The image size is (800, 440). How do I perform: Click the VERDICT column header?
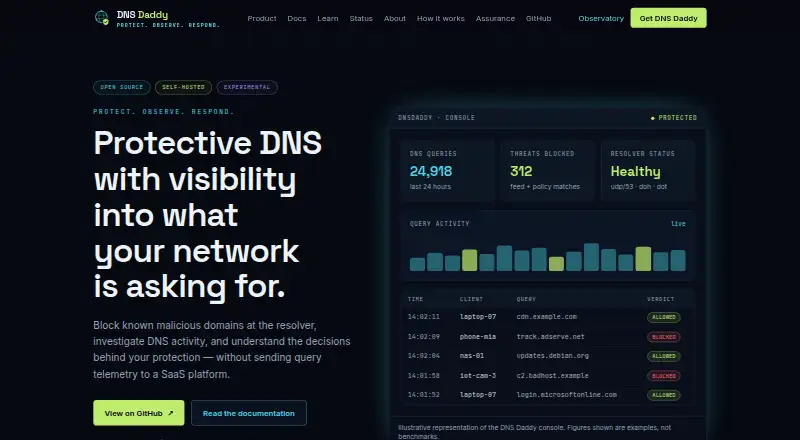pyautogui.click(x=660, y=299)
